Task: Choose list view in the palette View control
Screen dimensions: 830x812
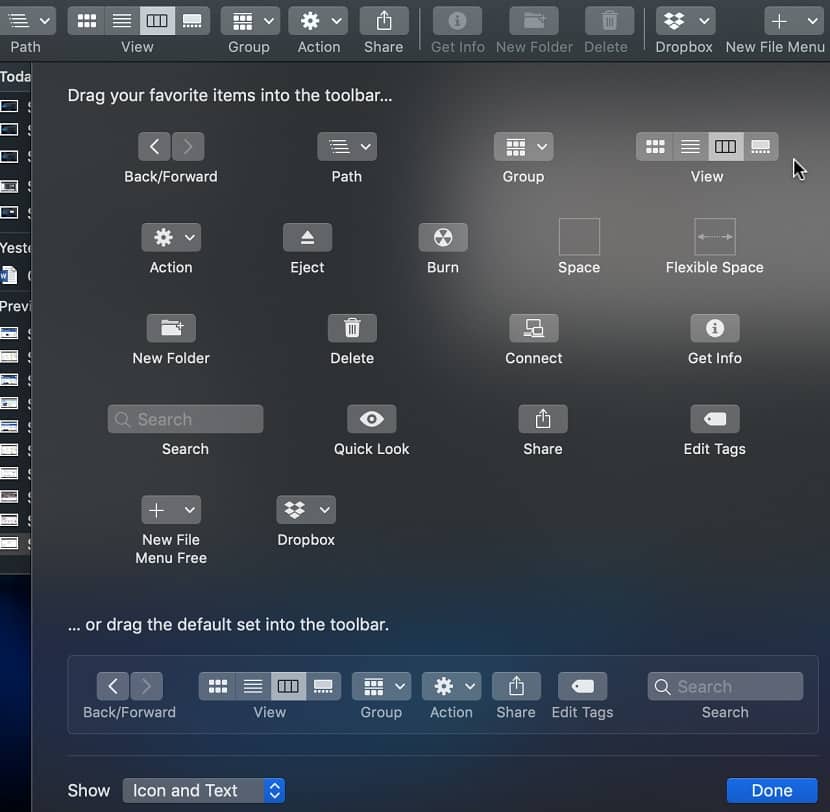Action: (690, 147)
